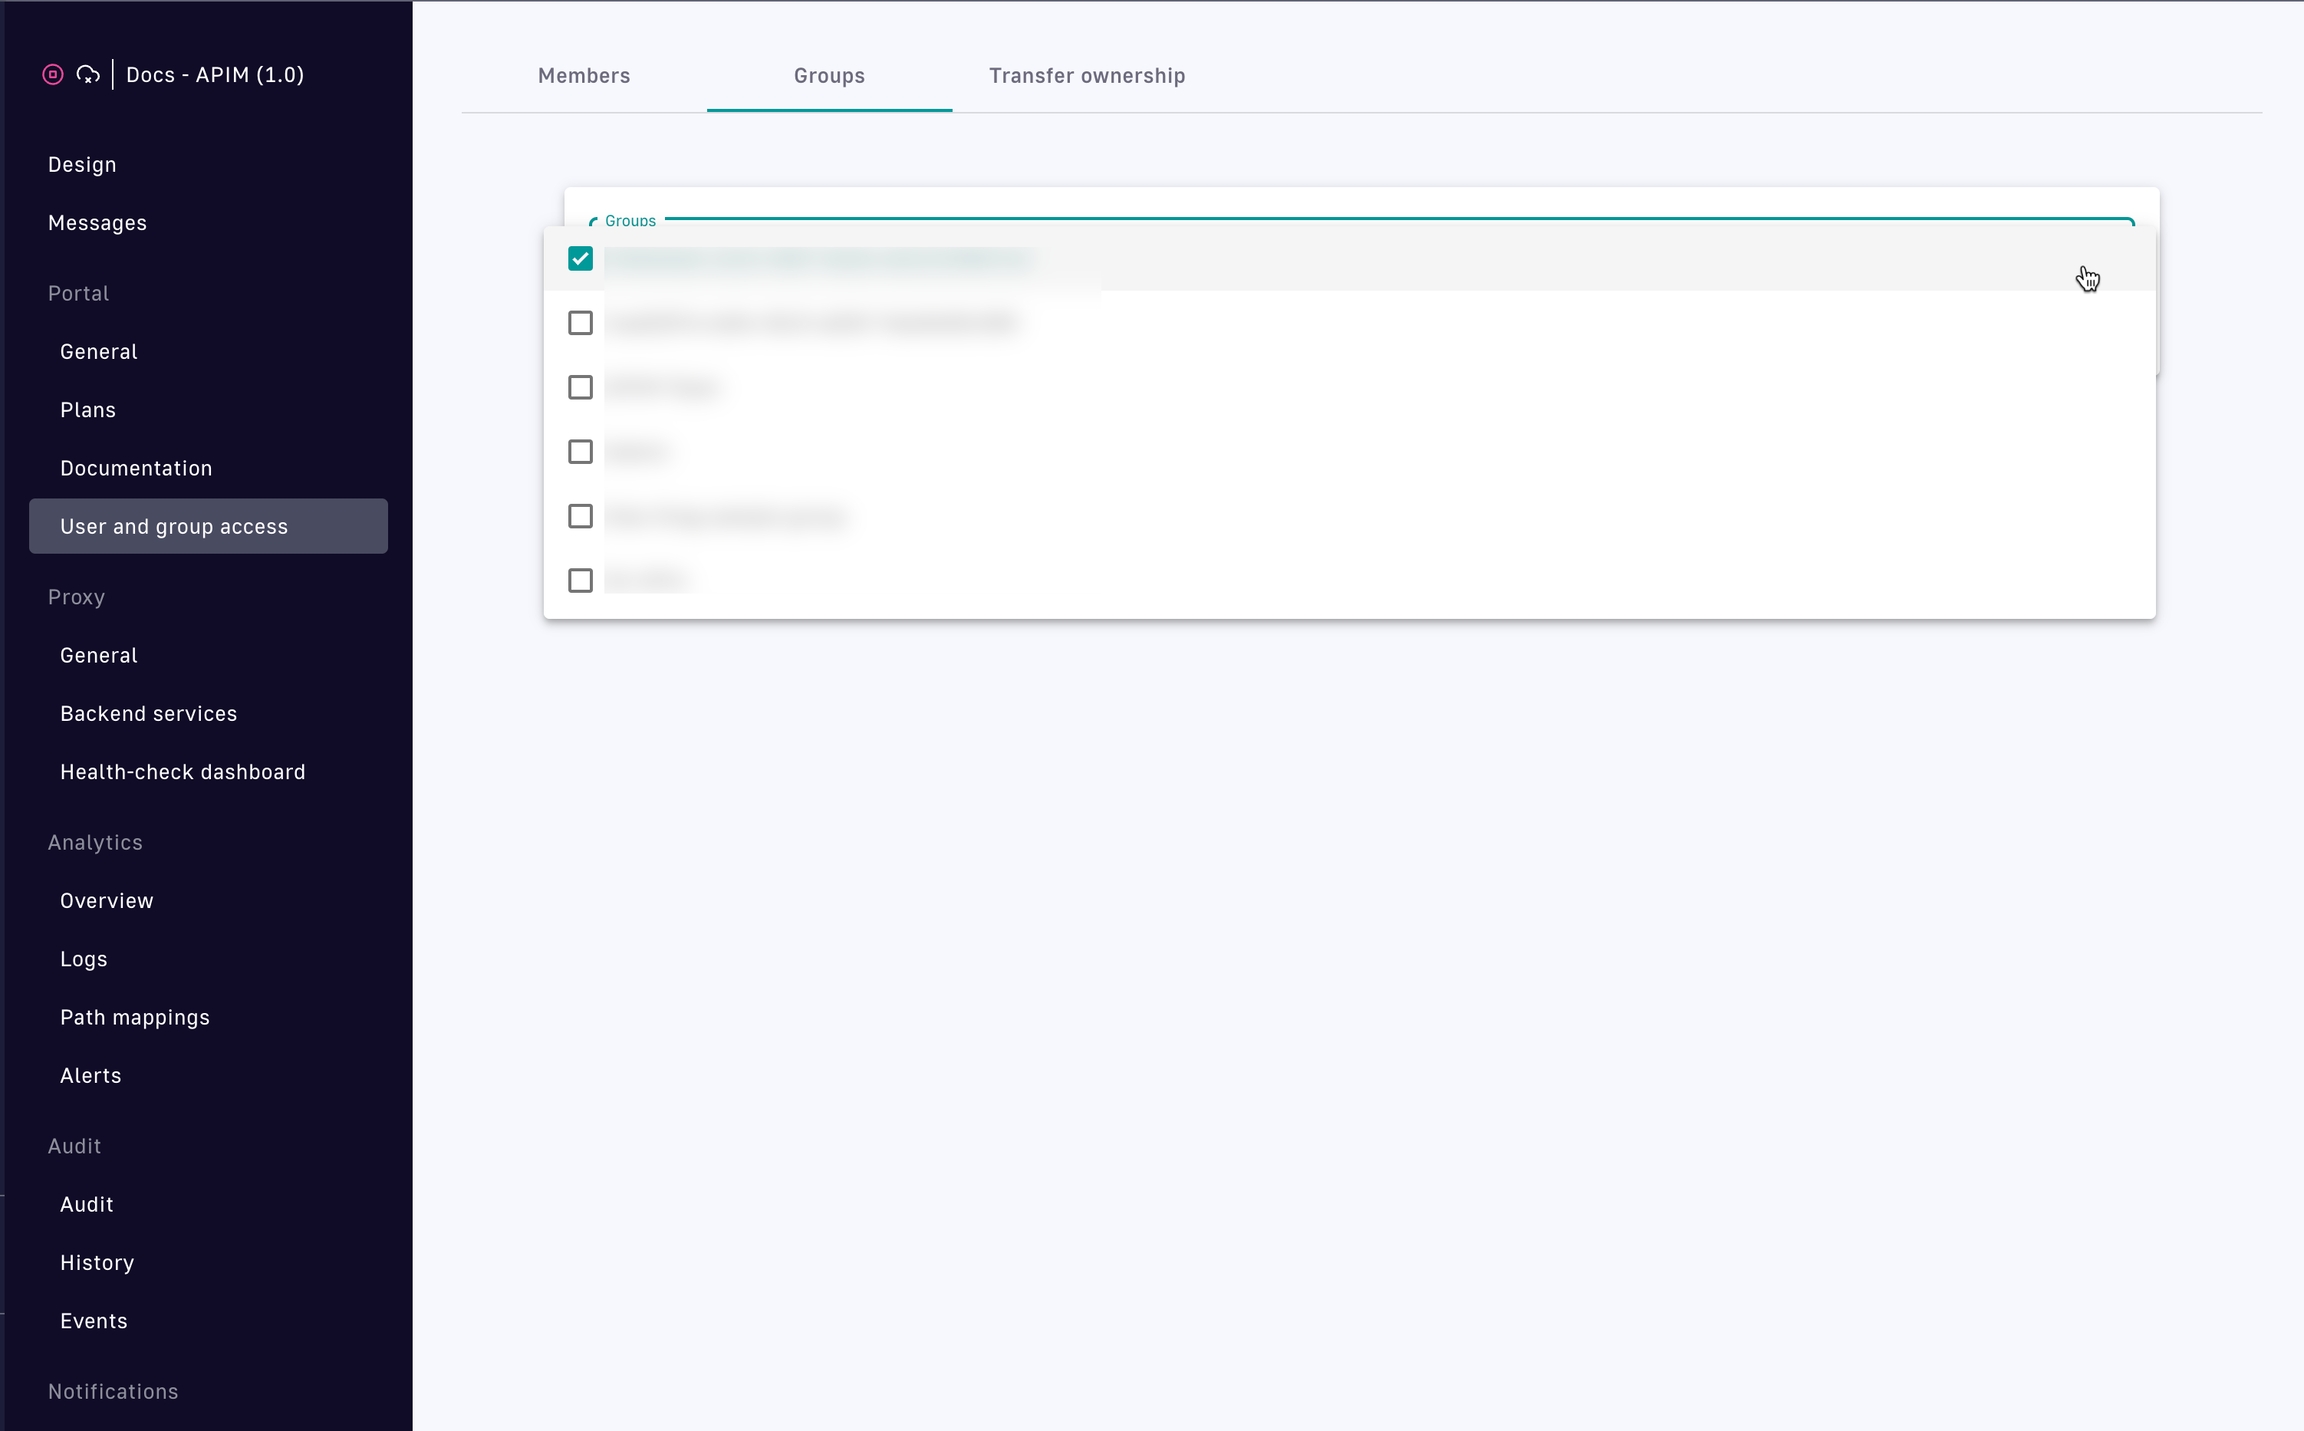Switch to the Members tab
2304x1431 pixels.
pyautogui.click(x=584, y=76)
